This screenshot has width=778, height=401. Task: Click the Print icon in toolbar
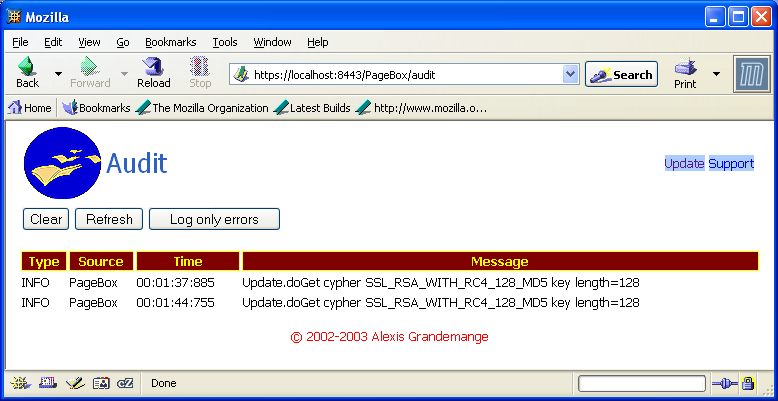click(685, 72)
